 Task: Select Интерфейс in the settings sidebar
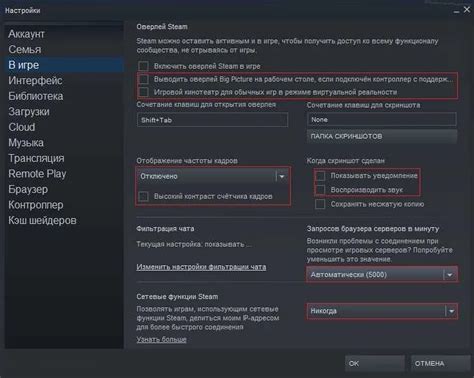35,81
